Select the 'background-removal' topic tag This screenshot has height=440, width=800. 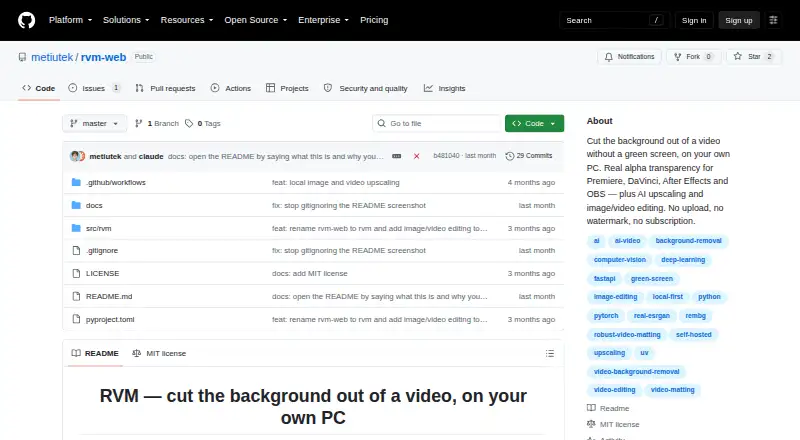coord(688,241)
